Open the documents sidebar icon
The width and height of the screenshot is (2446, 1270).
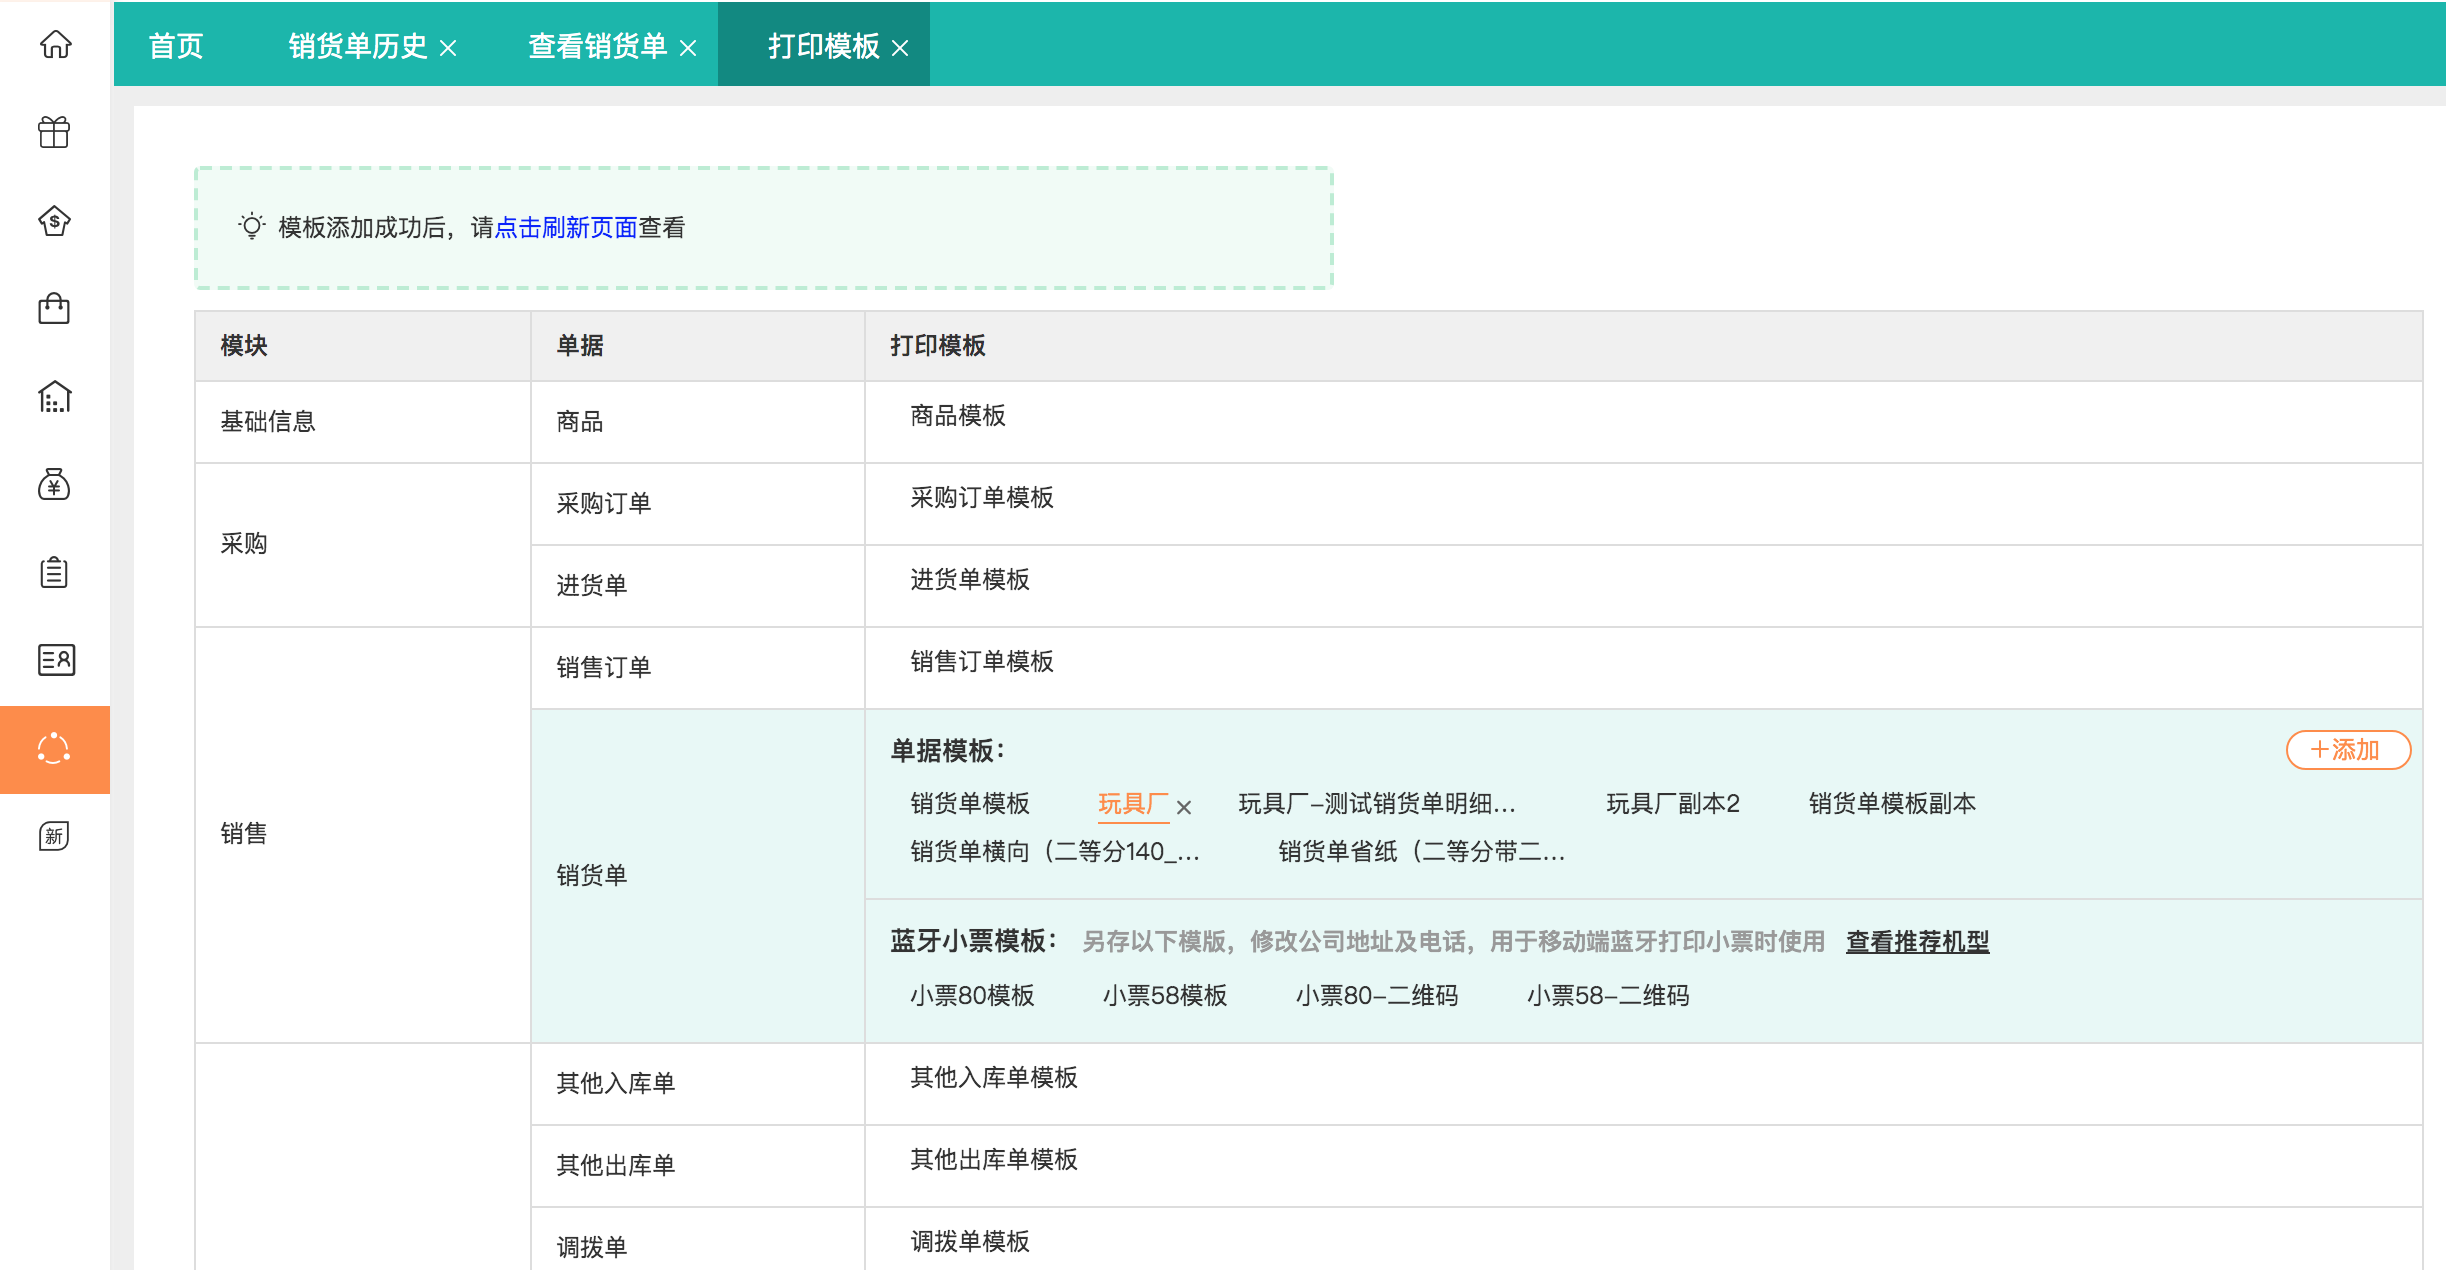pos(53,573)
